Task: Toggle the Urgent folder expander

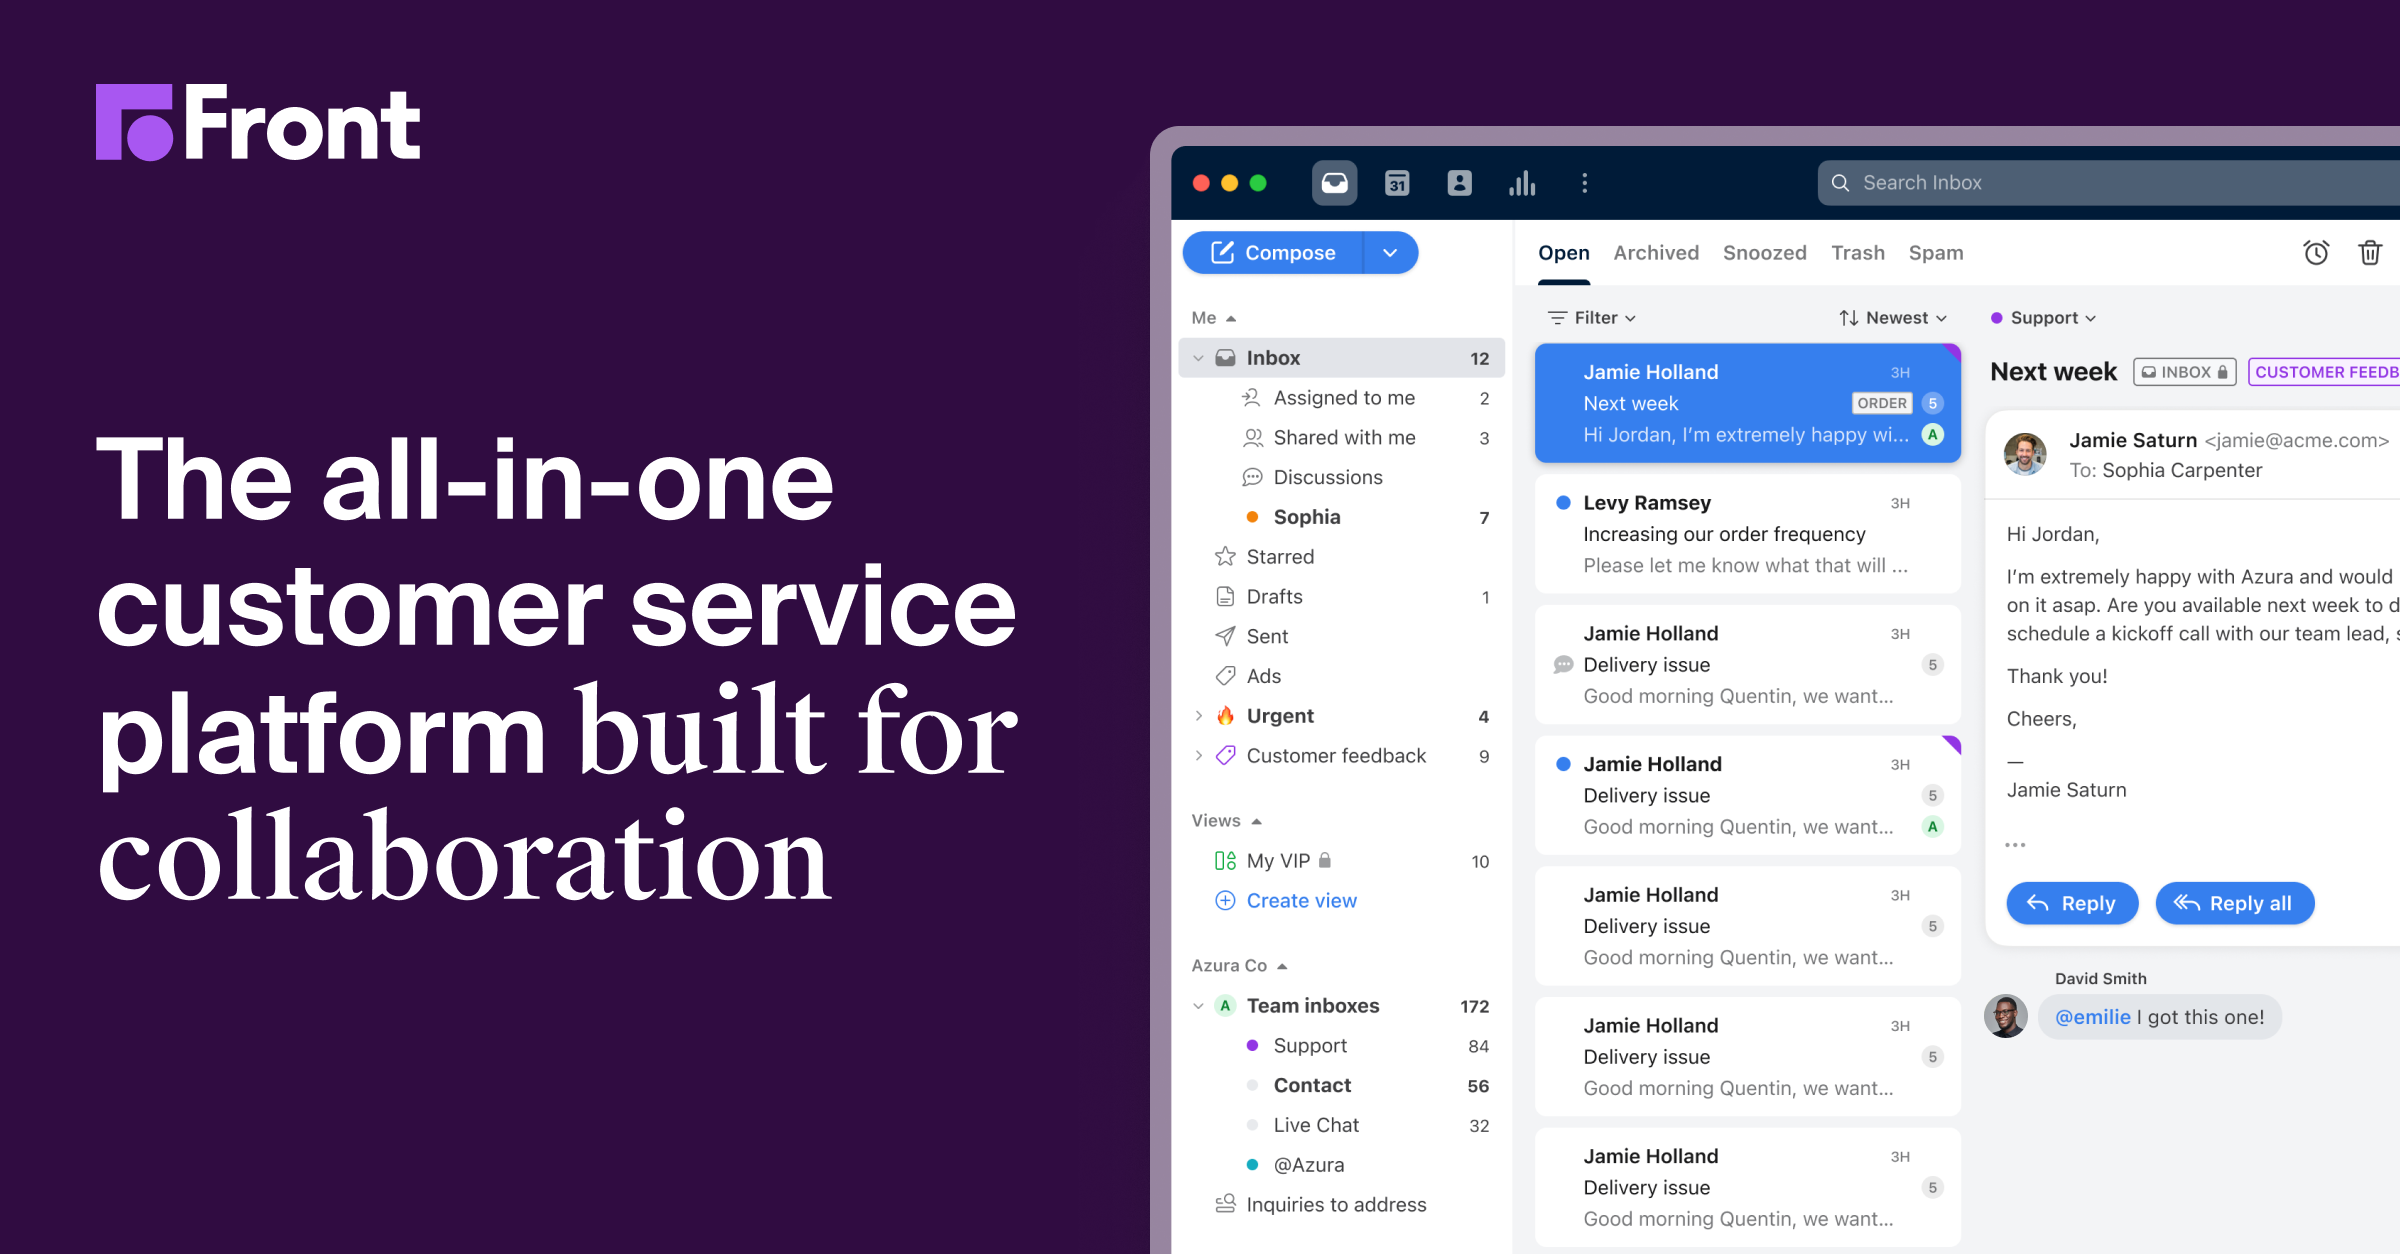Action: 1200,717
